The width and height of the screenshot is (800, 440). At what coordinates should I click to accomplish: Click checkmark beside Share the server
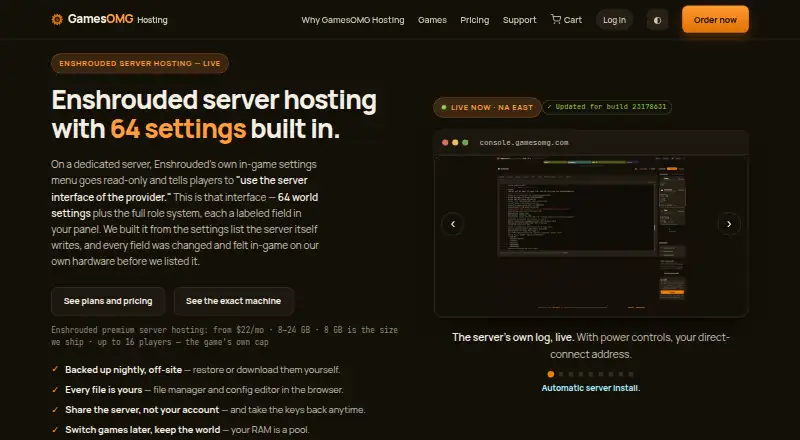55,409
